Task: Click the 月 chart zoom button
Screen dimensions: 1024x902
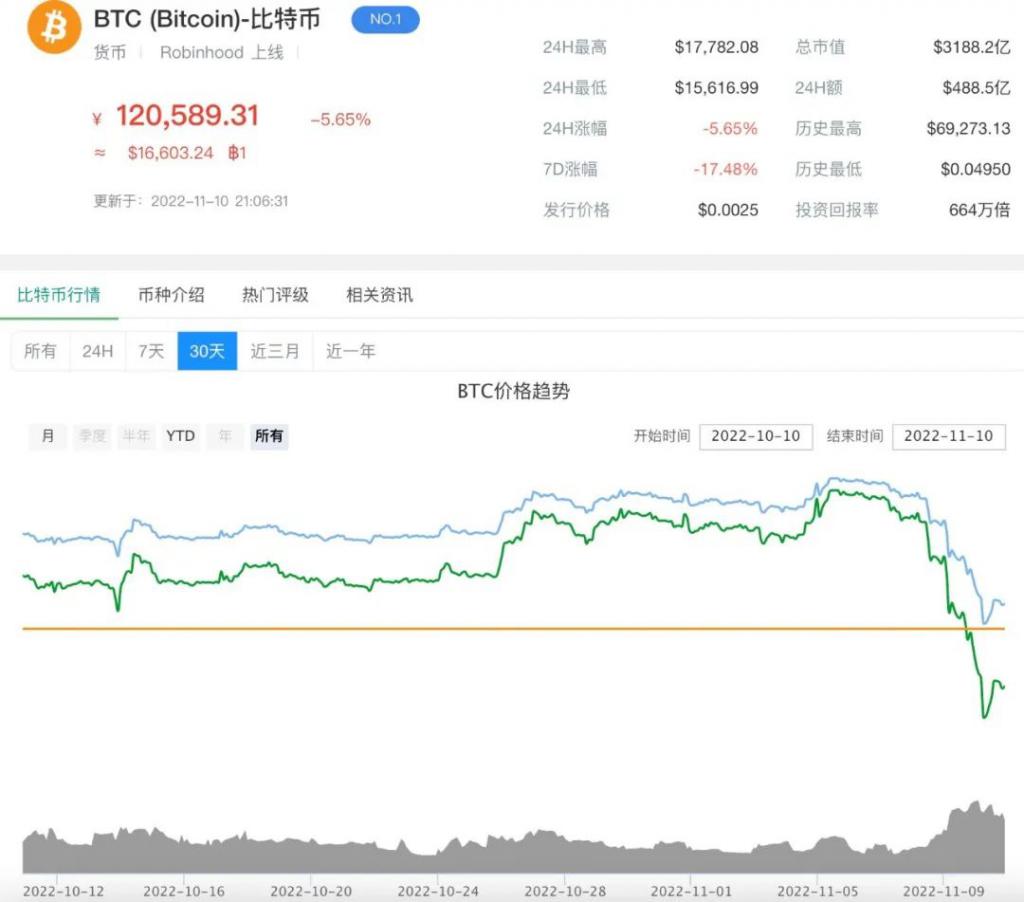Action: pyautogui.click(x=47, y=436)
